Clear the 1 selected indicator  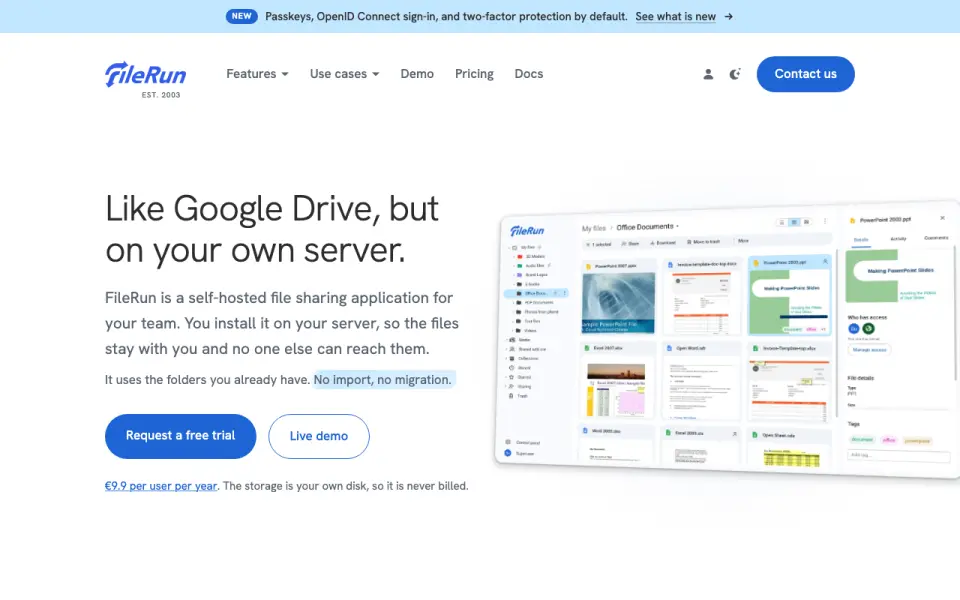(x=598, y=244)
